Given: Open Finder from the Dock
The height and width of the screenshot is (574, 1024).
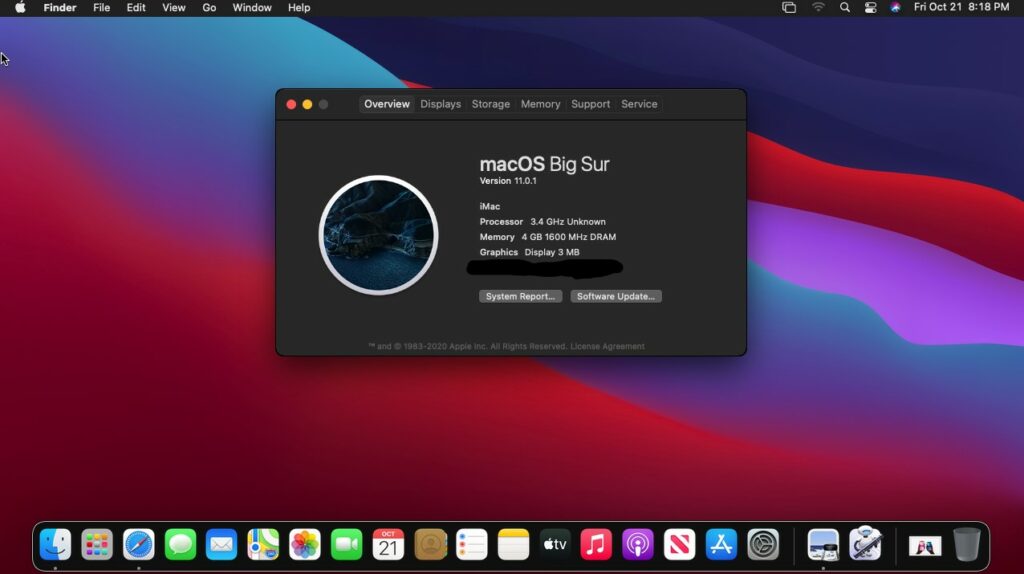Looking at the screenshot, I should 56,544.
